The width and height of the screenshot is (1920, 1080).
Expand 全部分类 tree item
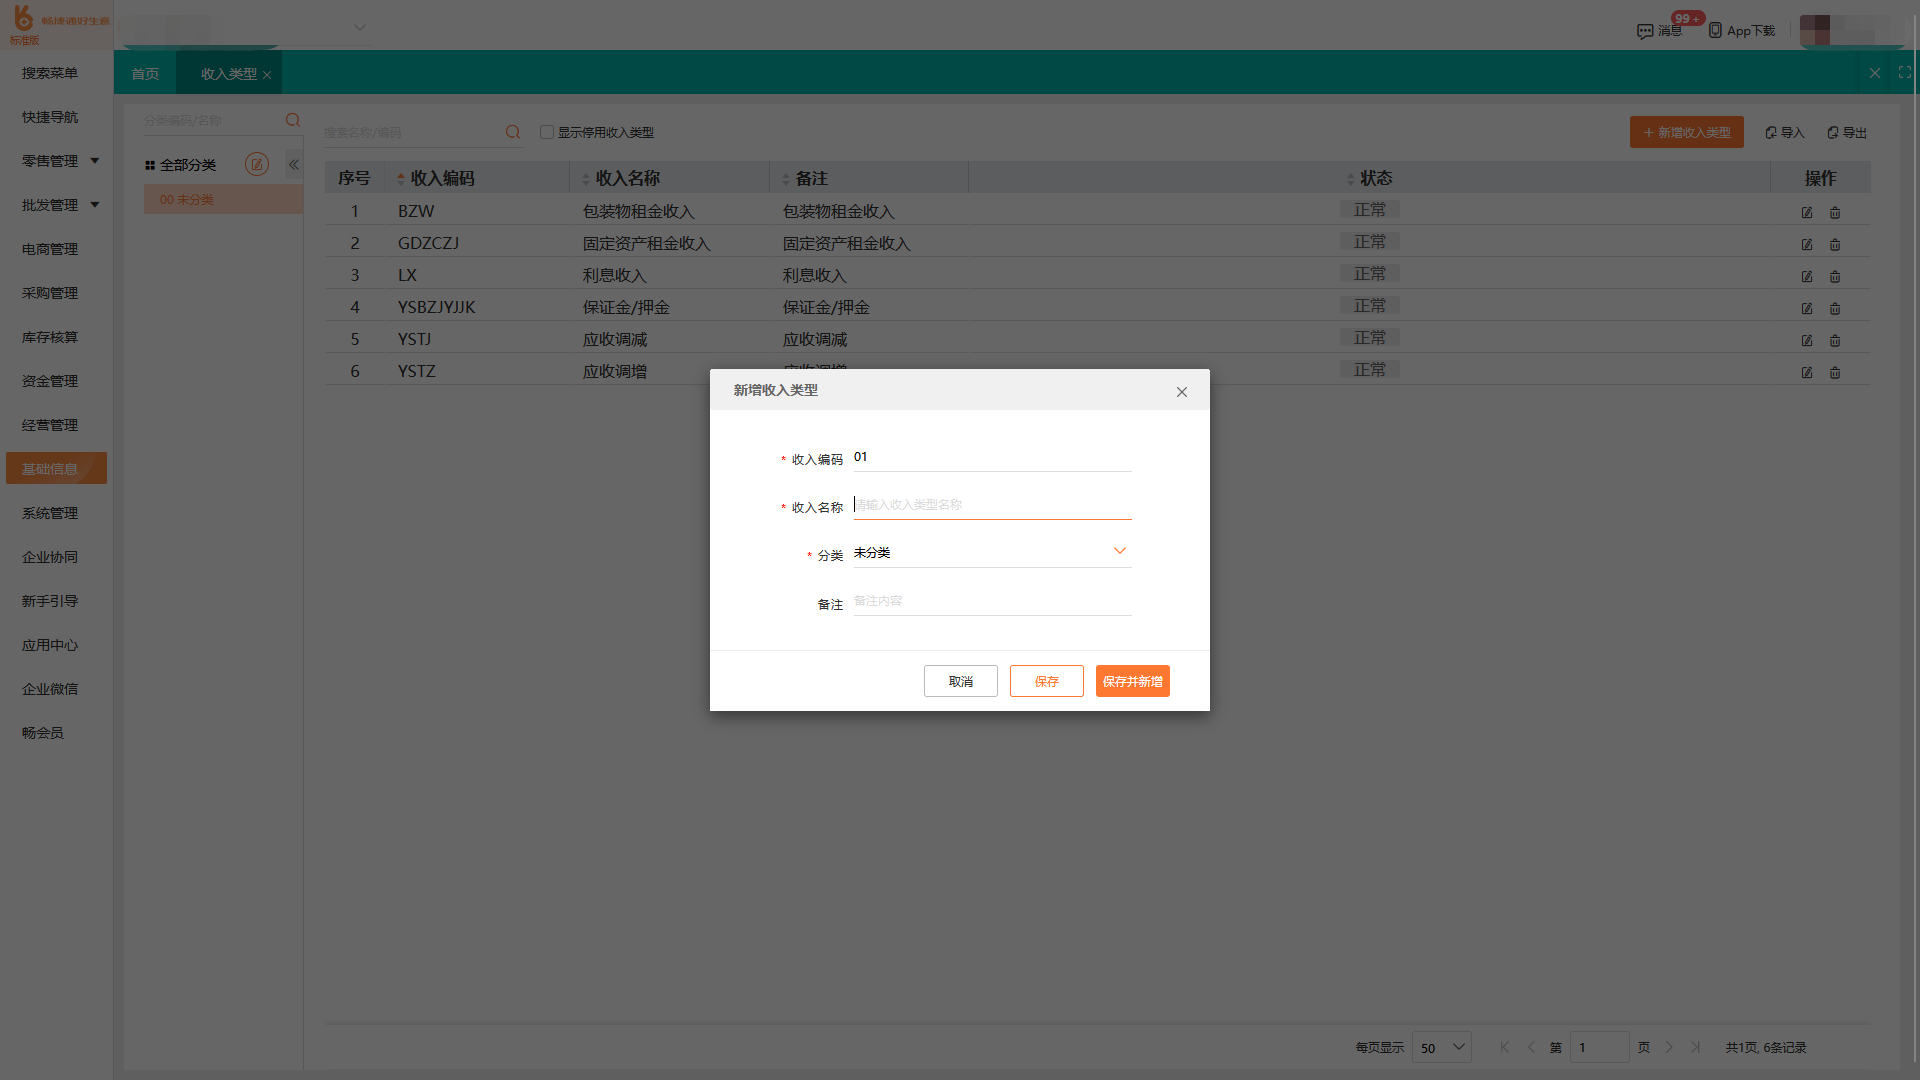(150, 164)
